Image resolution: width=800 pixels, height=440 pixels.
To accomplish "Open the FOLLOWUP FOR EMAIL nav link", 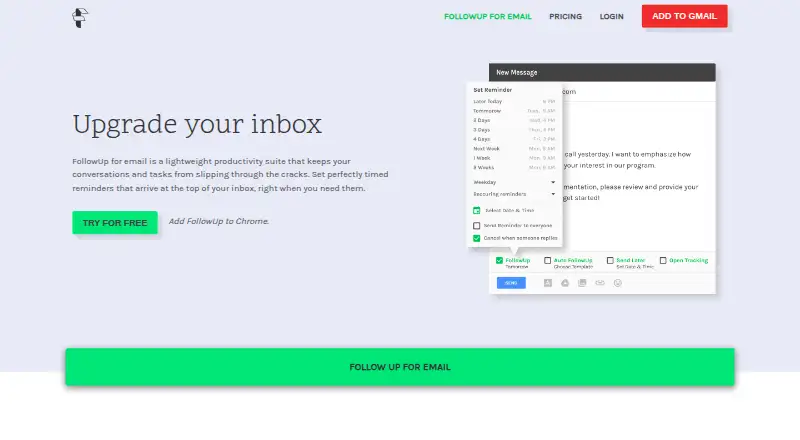I will point(488,16).
